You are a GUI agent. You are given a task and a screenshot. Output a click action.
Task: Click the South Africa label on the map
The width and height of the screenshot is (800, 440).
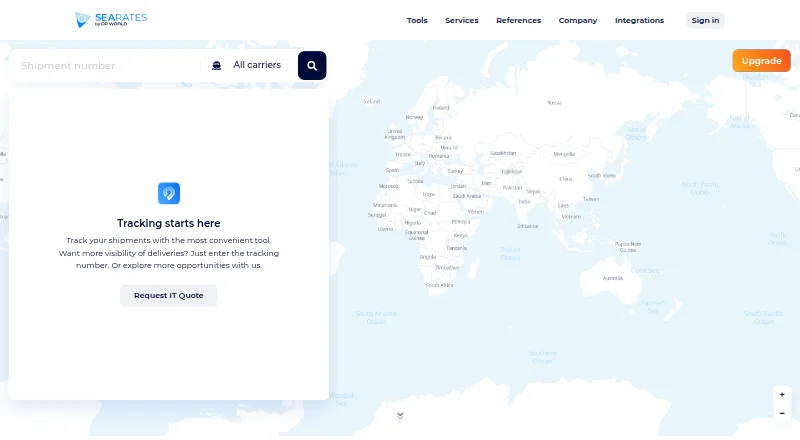point(439,285)
